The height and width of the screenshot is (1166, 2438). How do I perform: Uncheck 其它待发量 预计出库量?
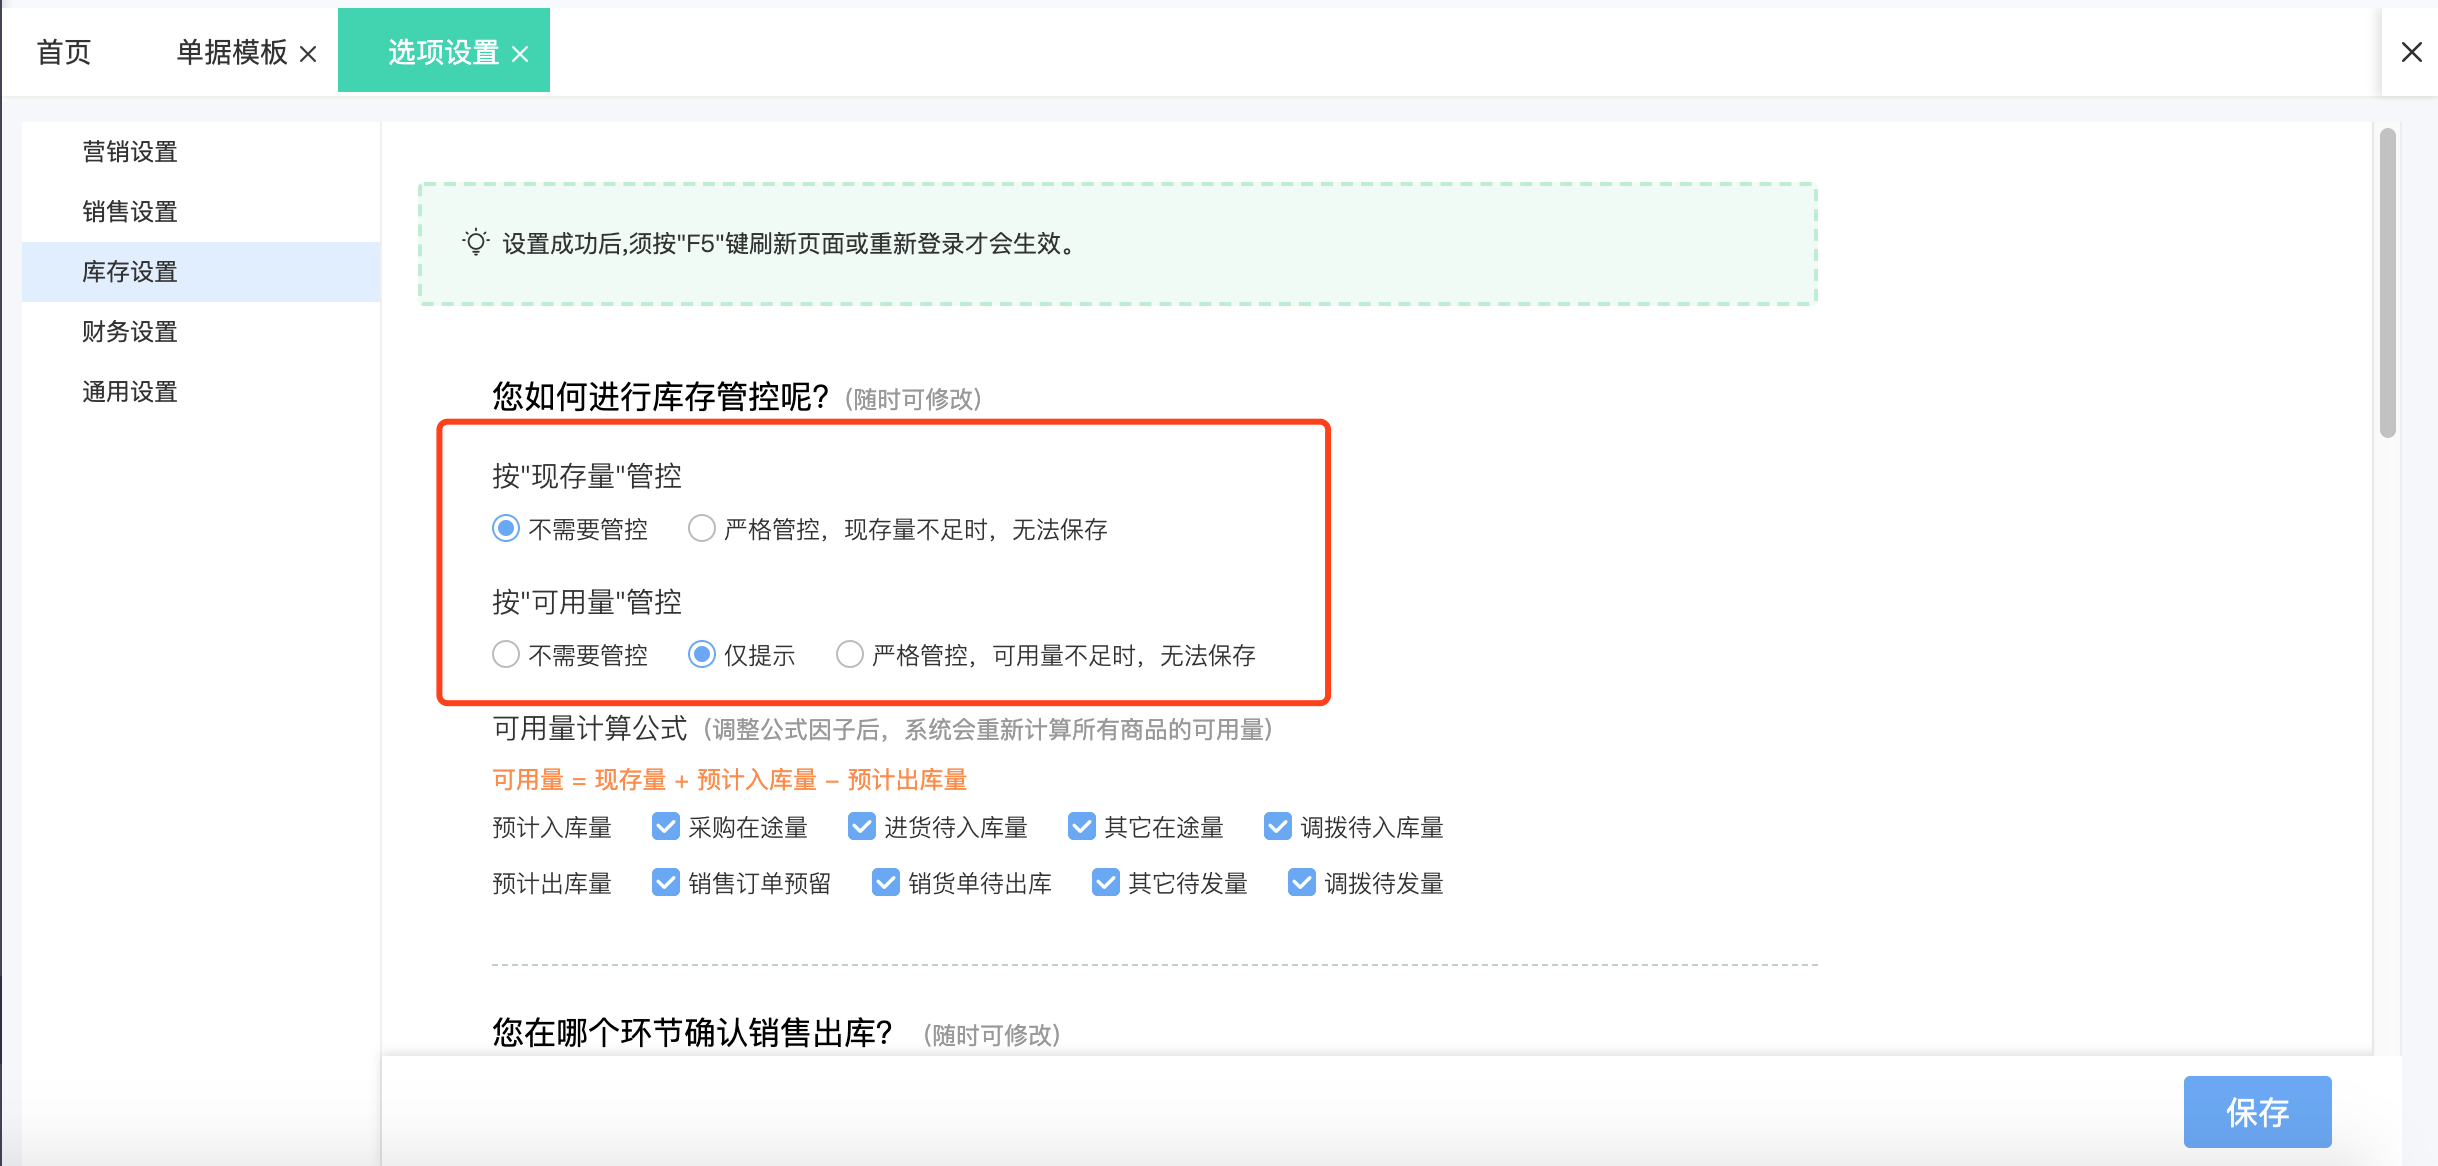(x=1090, y=885)
